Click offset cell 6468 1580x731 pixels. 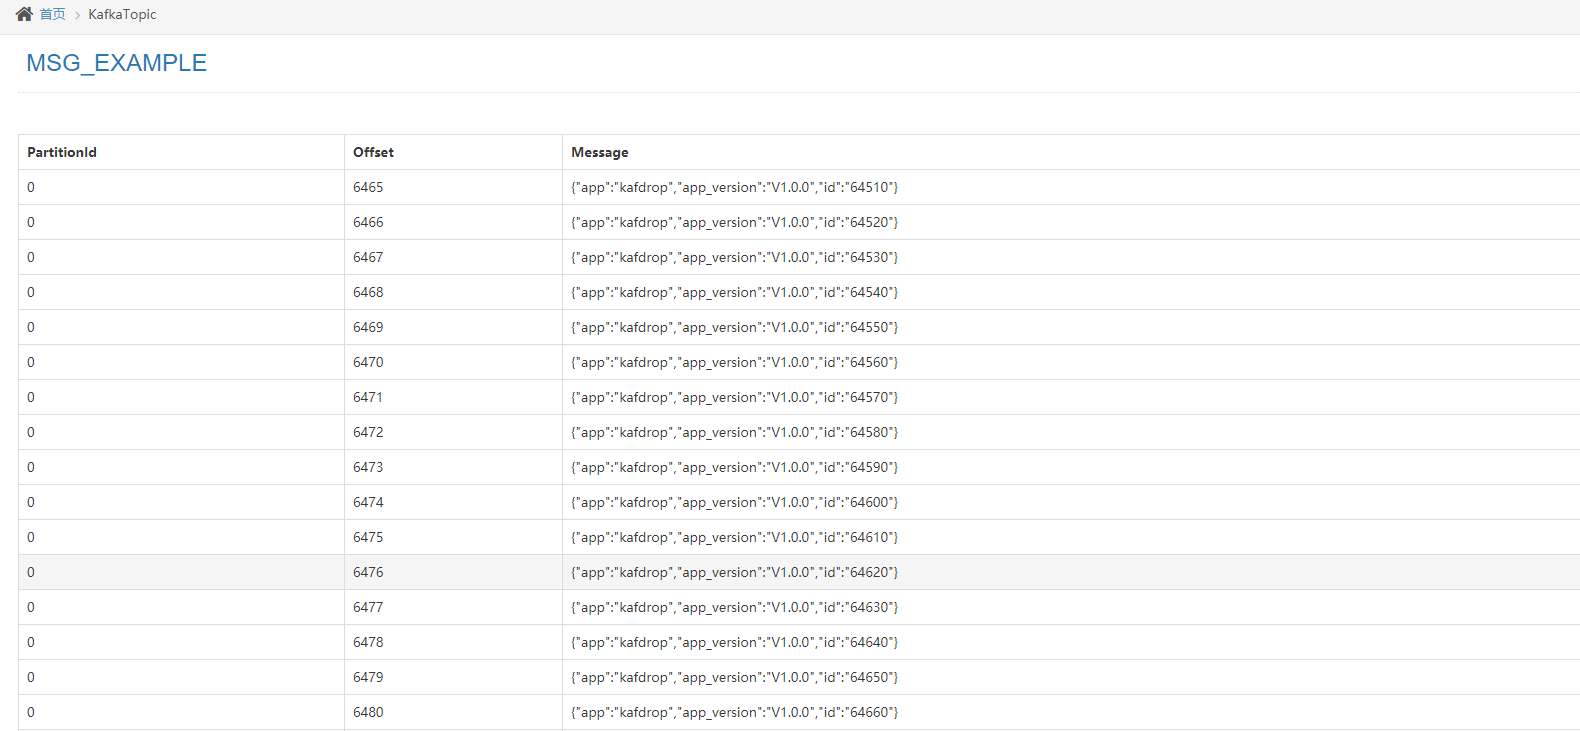click(368, 292)
